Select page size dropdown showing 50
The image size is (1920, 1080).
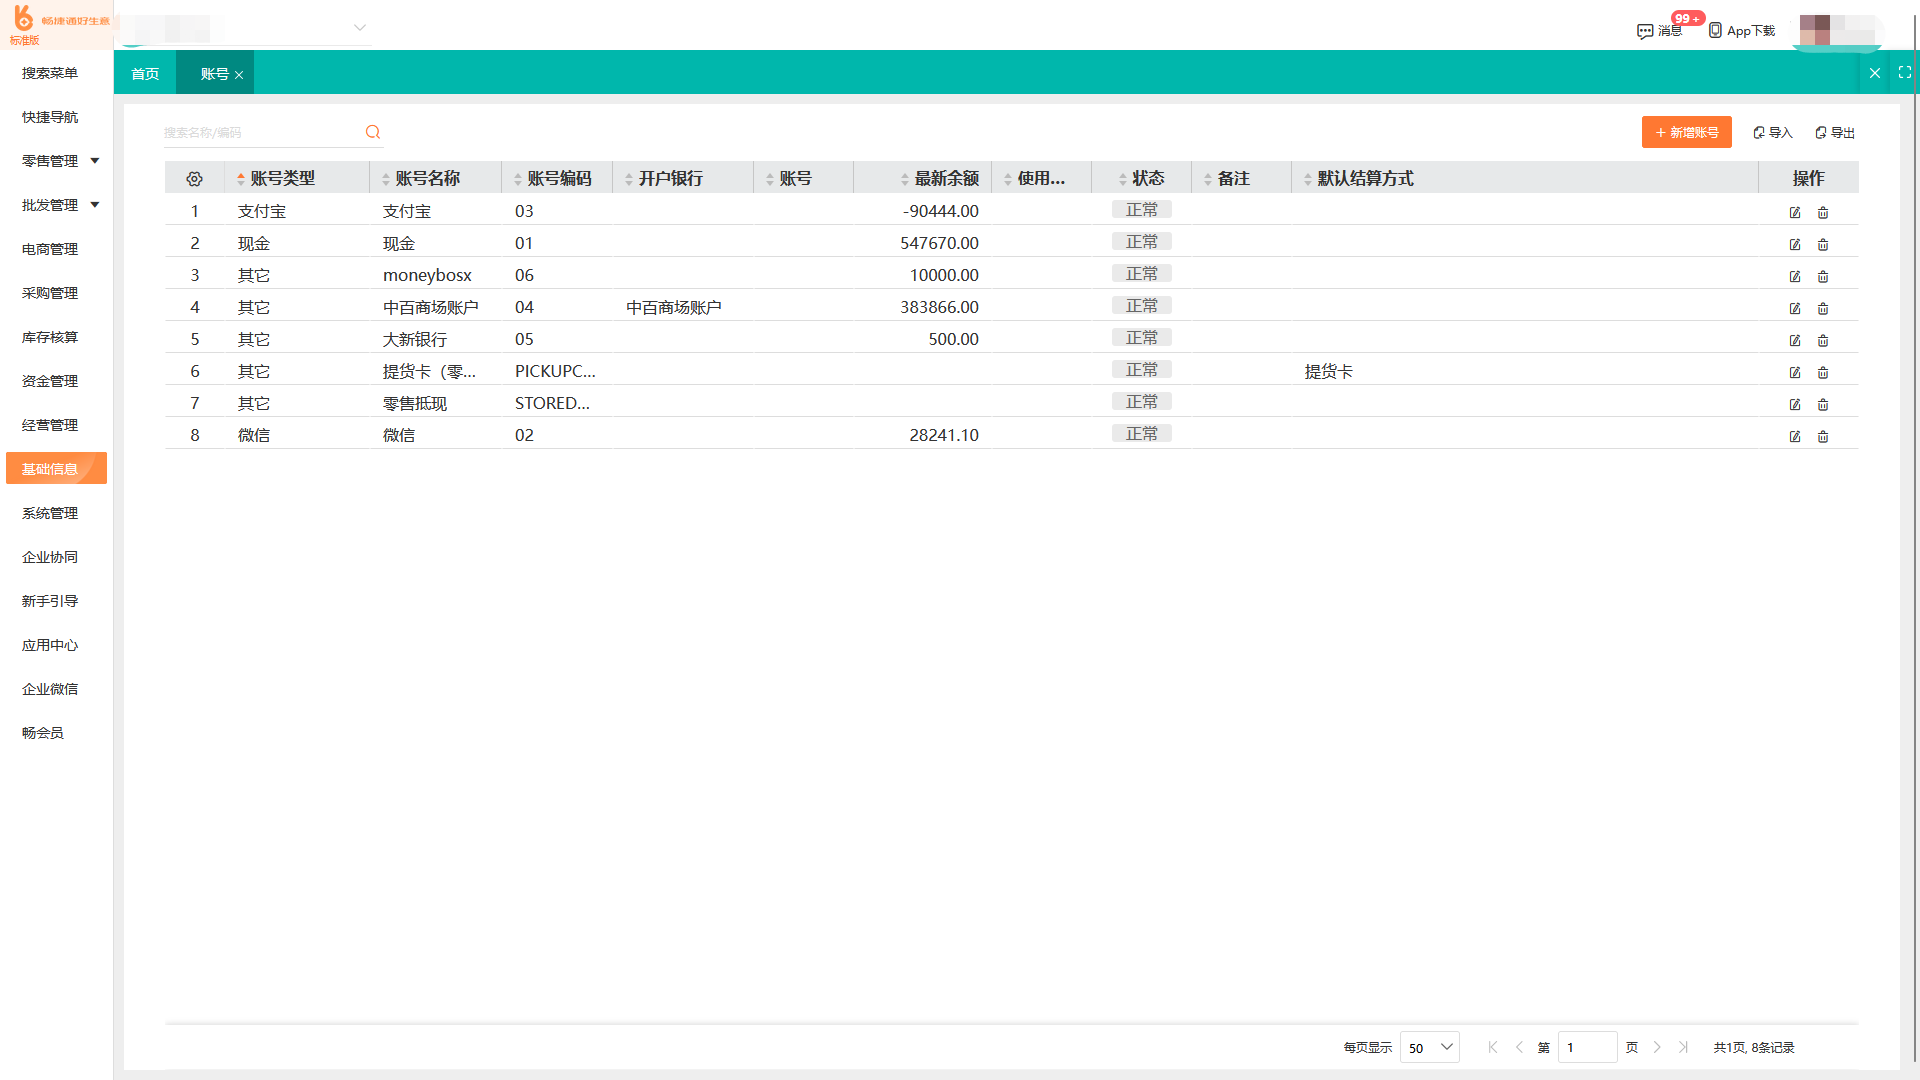pyautogui.click(x=1427, y=1046)
